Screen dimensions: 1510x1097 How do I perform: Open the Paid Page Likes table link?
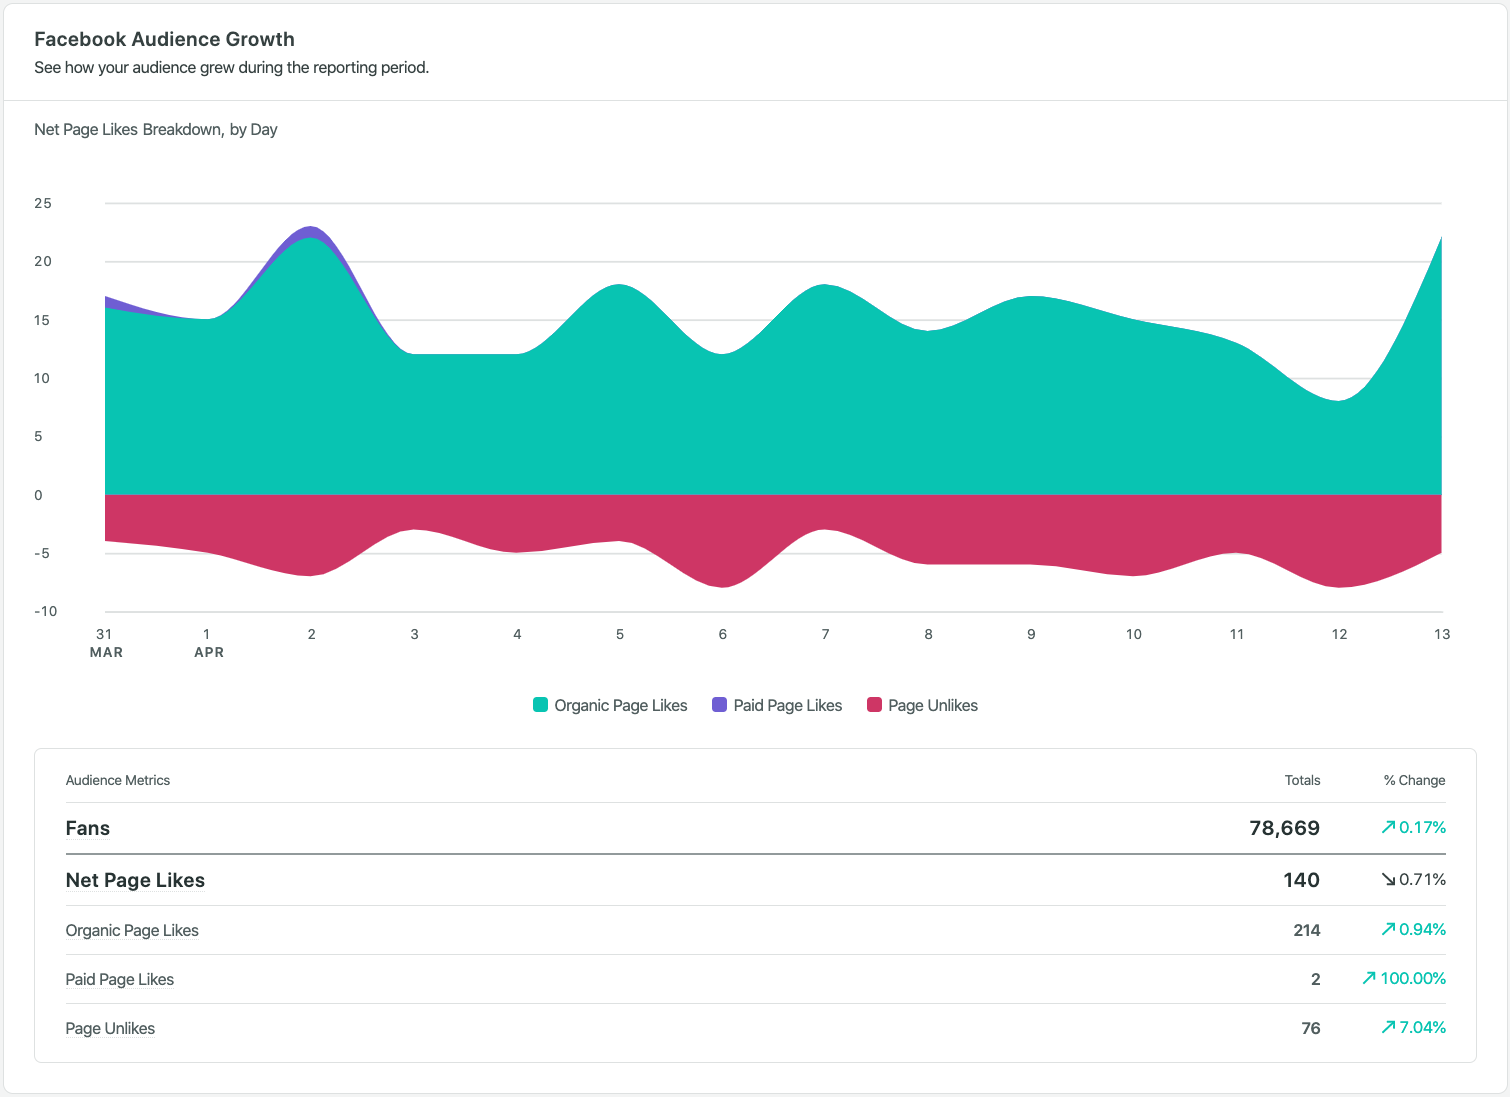119,979
